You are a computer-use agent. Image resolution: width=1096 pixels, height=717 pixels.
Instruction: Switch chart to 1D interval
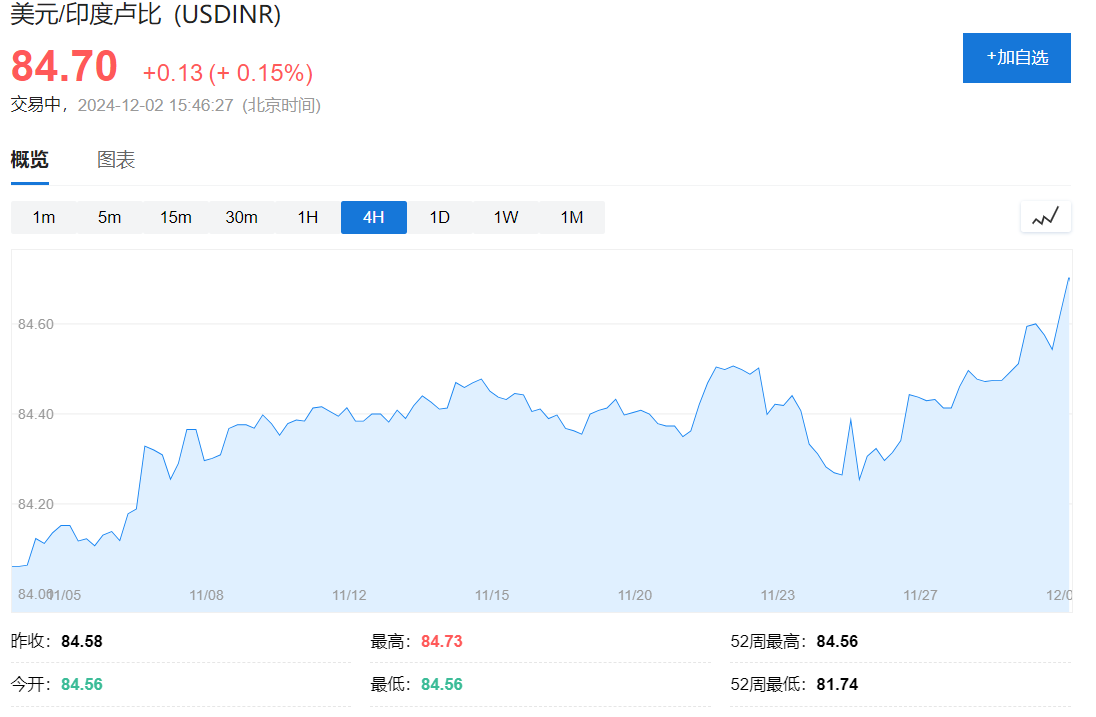tap(440, 217)
